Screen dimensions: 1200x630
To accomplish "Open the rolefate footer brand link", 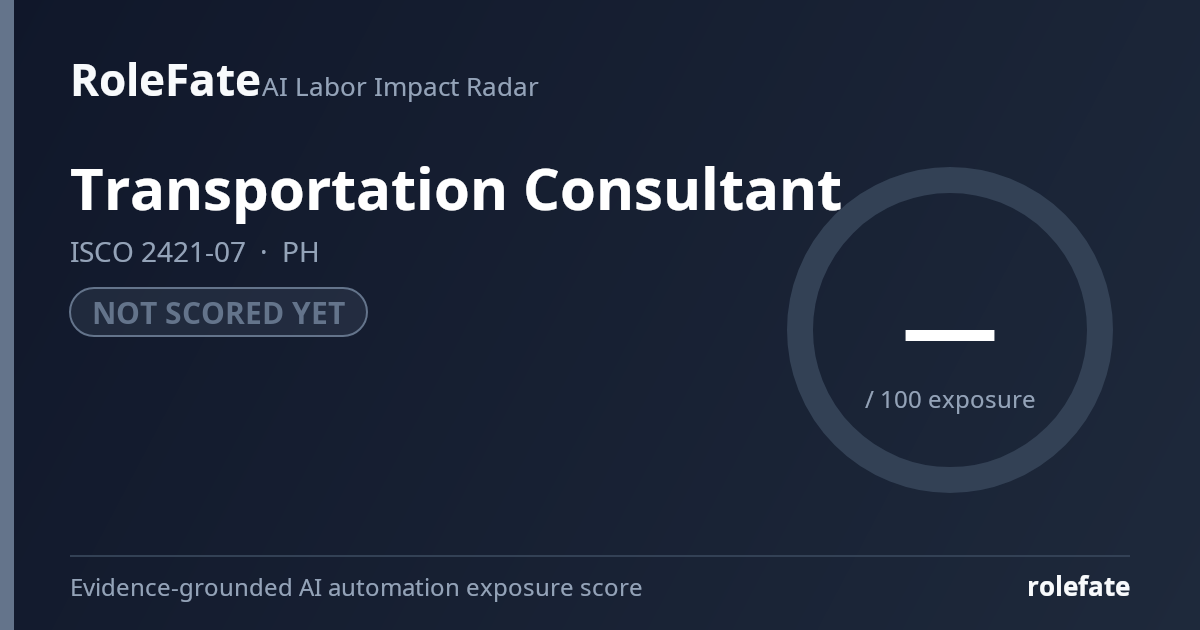I will pos(1078,587).
